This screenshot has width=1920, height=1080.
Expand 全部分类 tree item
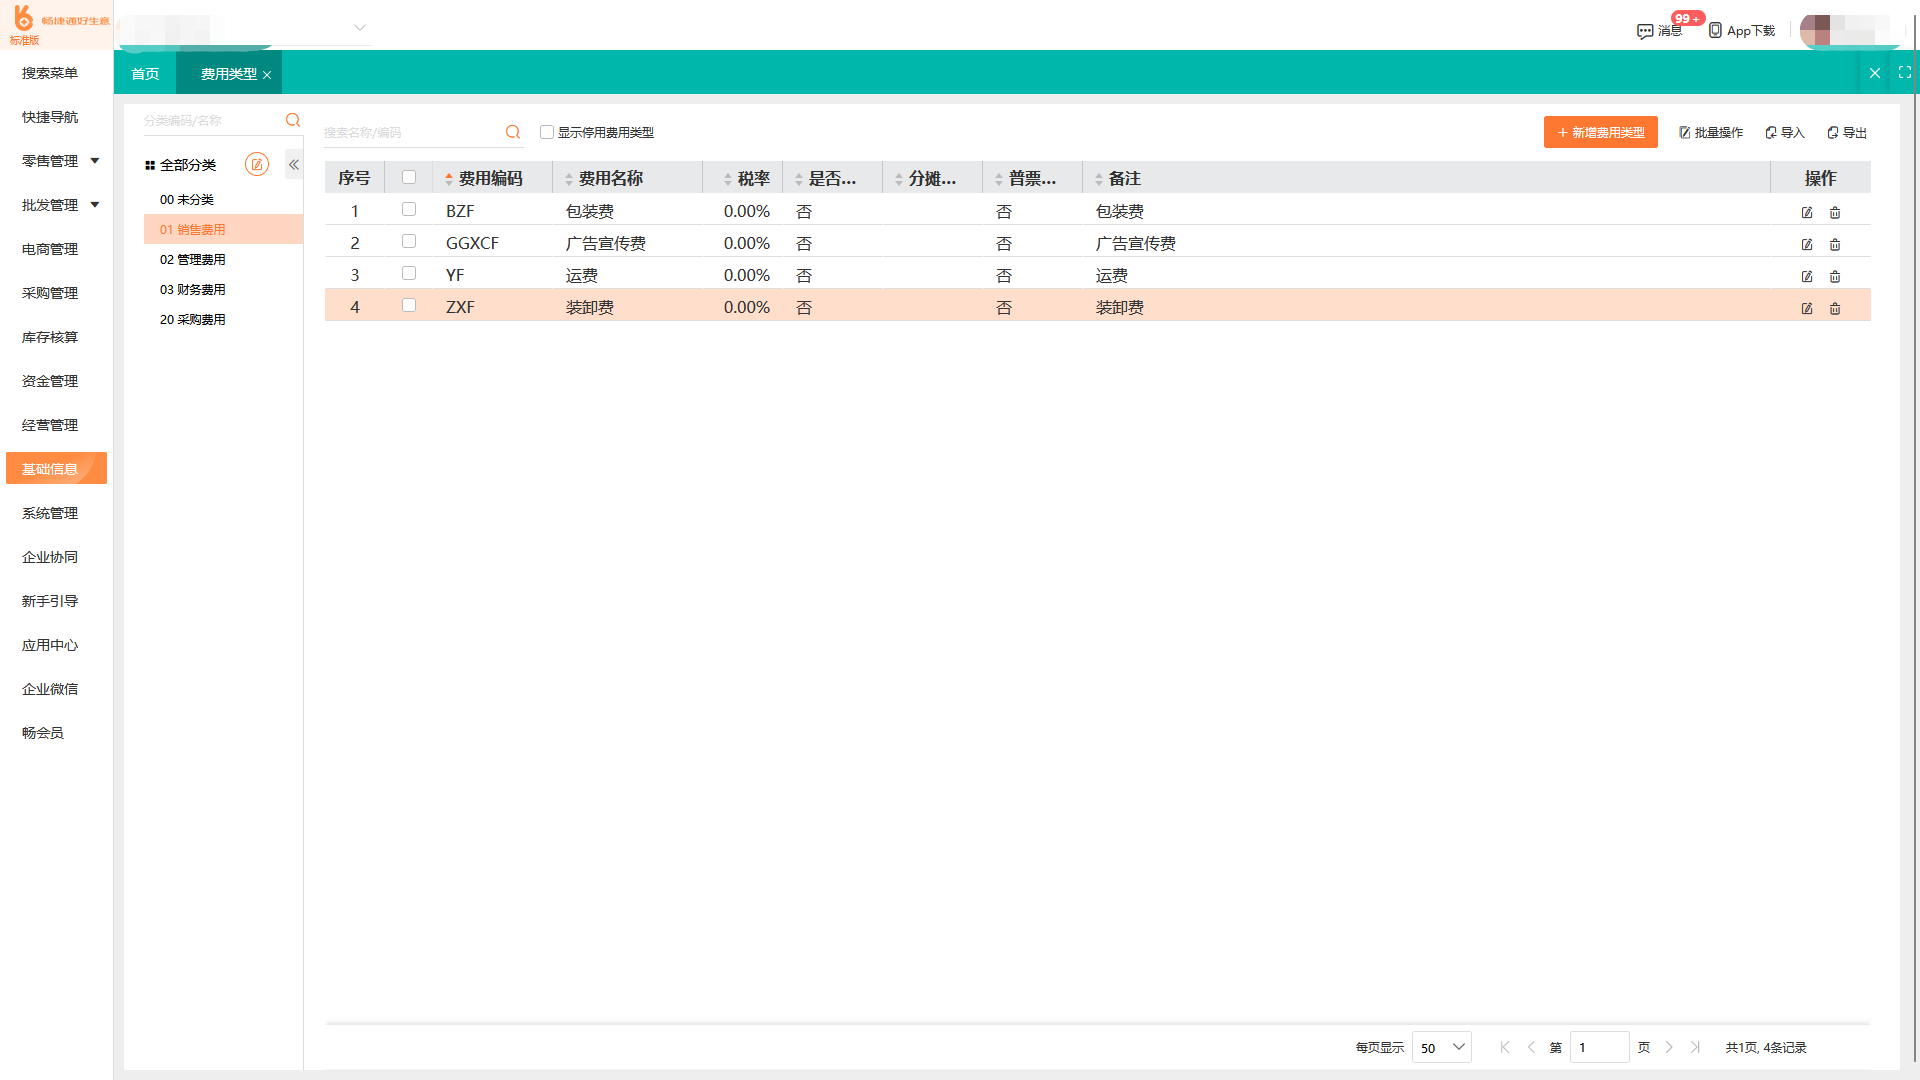pos(149,164)
